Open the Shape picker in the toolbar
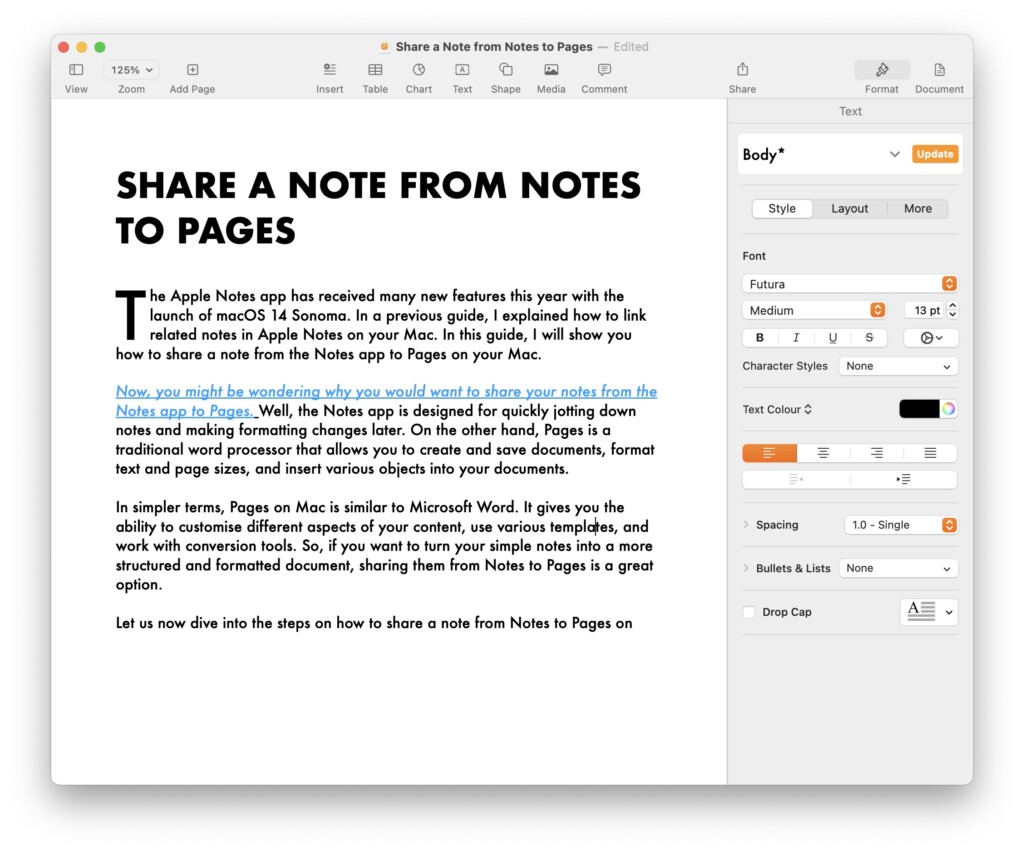 (x=505, y=70)
